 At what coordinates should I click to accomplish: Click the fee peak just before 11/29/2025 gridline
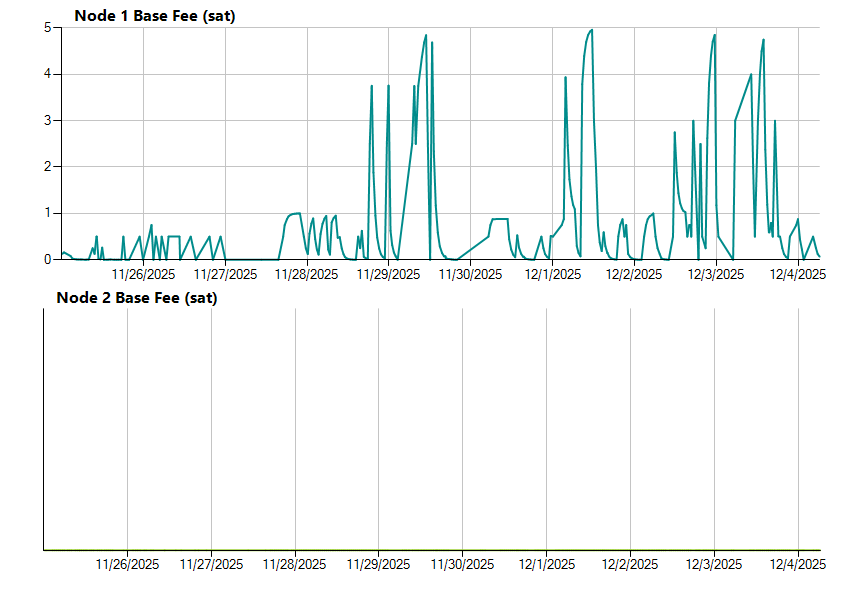[372, 86]
